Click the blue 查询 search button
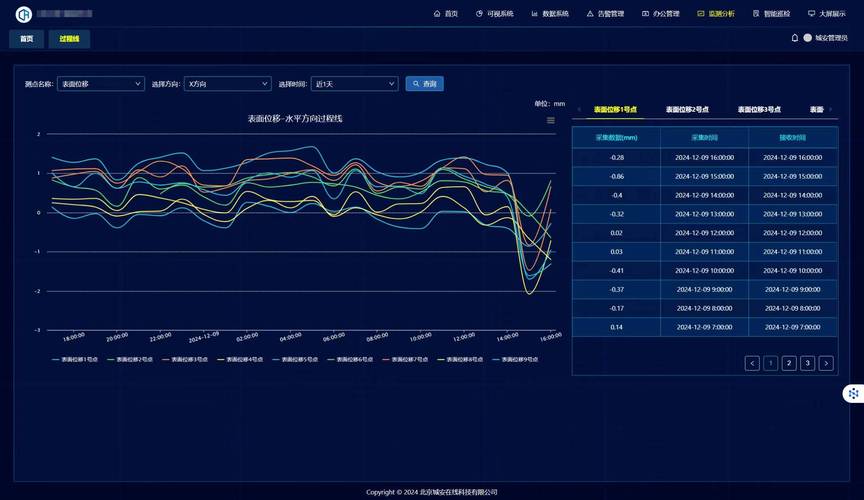The height and width of the screenshot is (500, 864). point(424,84)
